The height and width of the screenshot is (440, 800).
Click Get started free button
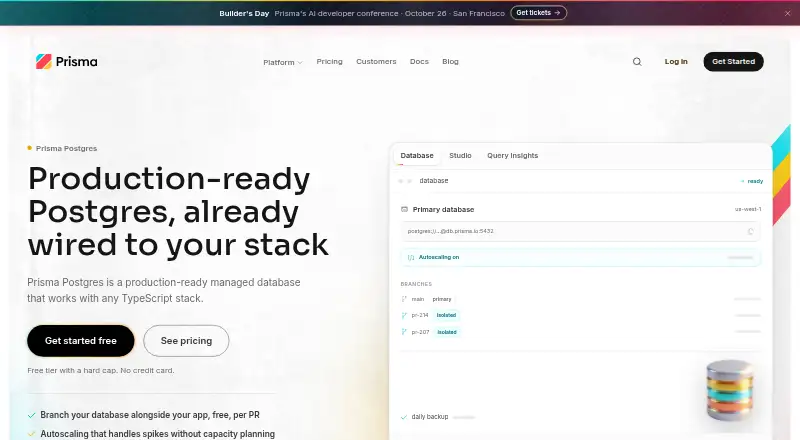(81, 341)
